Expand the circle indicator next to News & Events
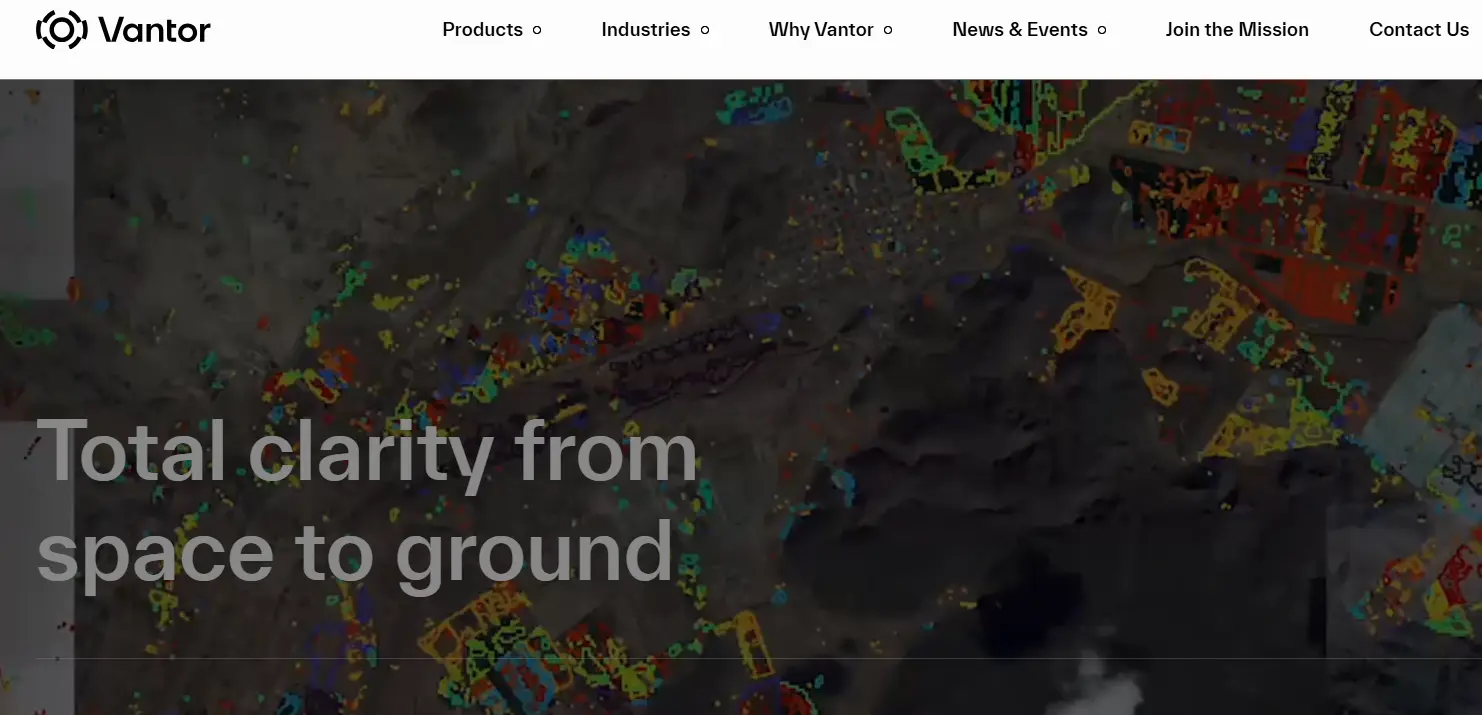The image size is (1482, 715). tap(1102, 30)
